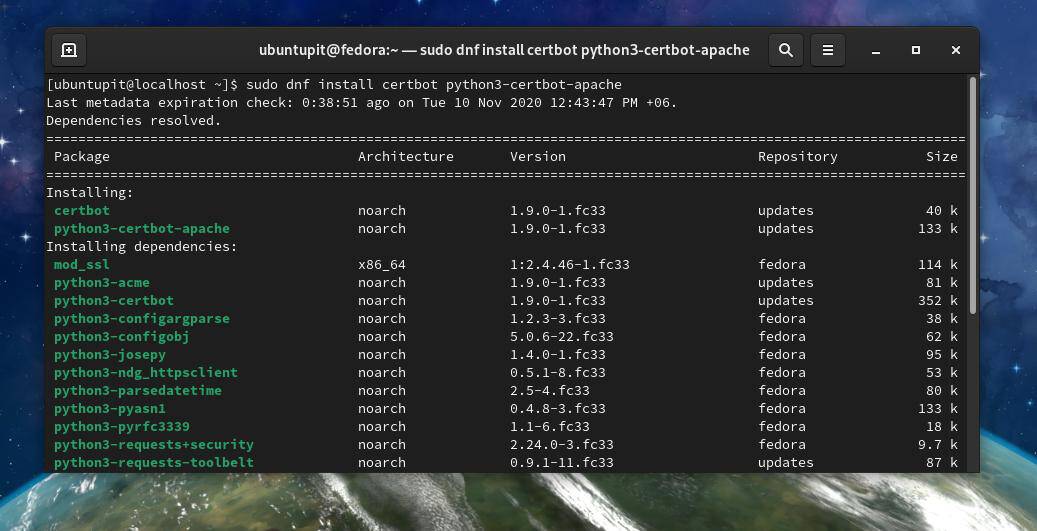This screenshot has height=531, width=1037.
Task: Click the '40 k' size of certbot
Action: point(942,210)
